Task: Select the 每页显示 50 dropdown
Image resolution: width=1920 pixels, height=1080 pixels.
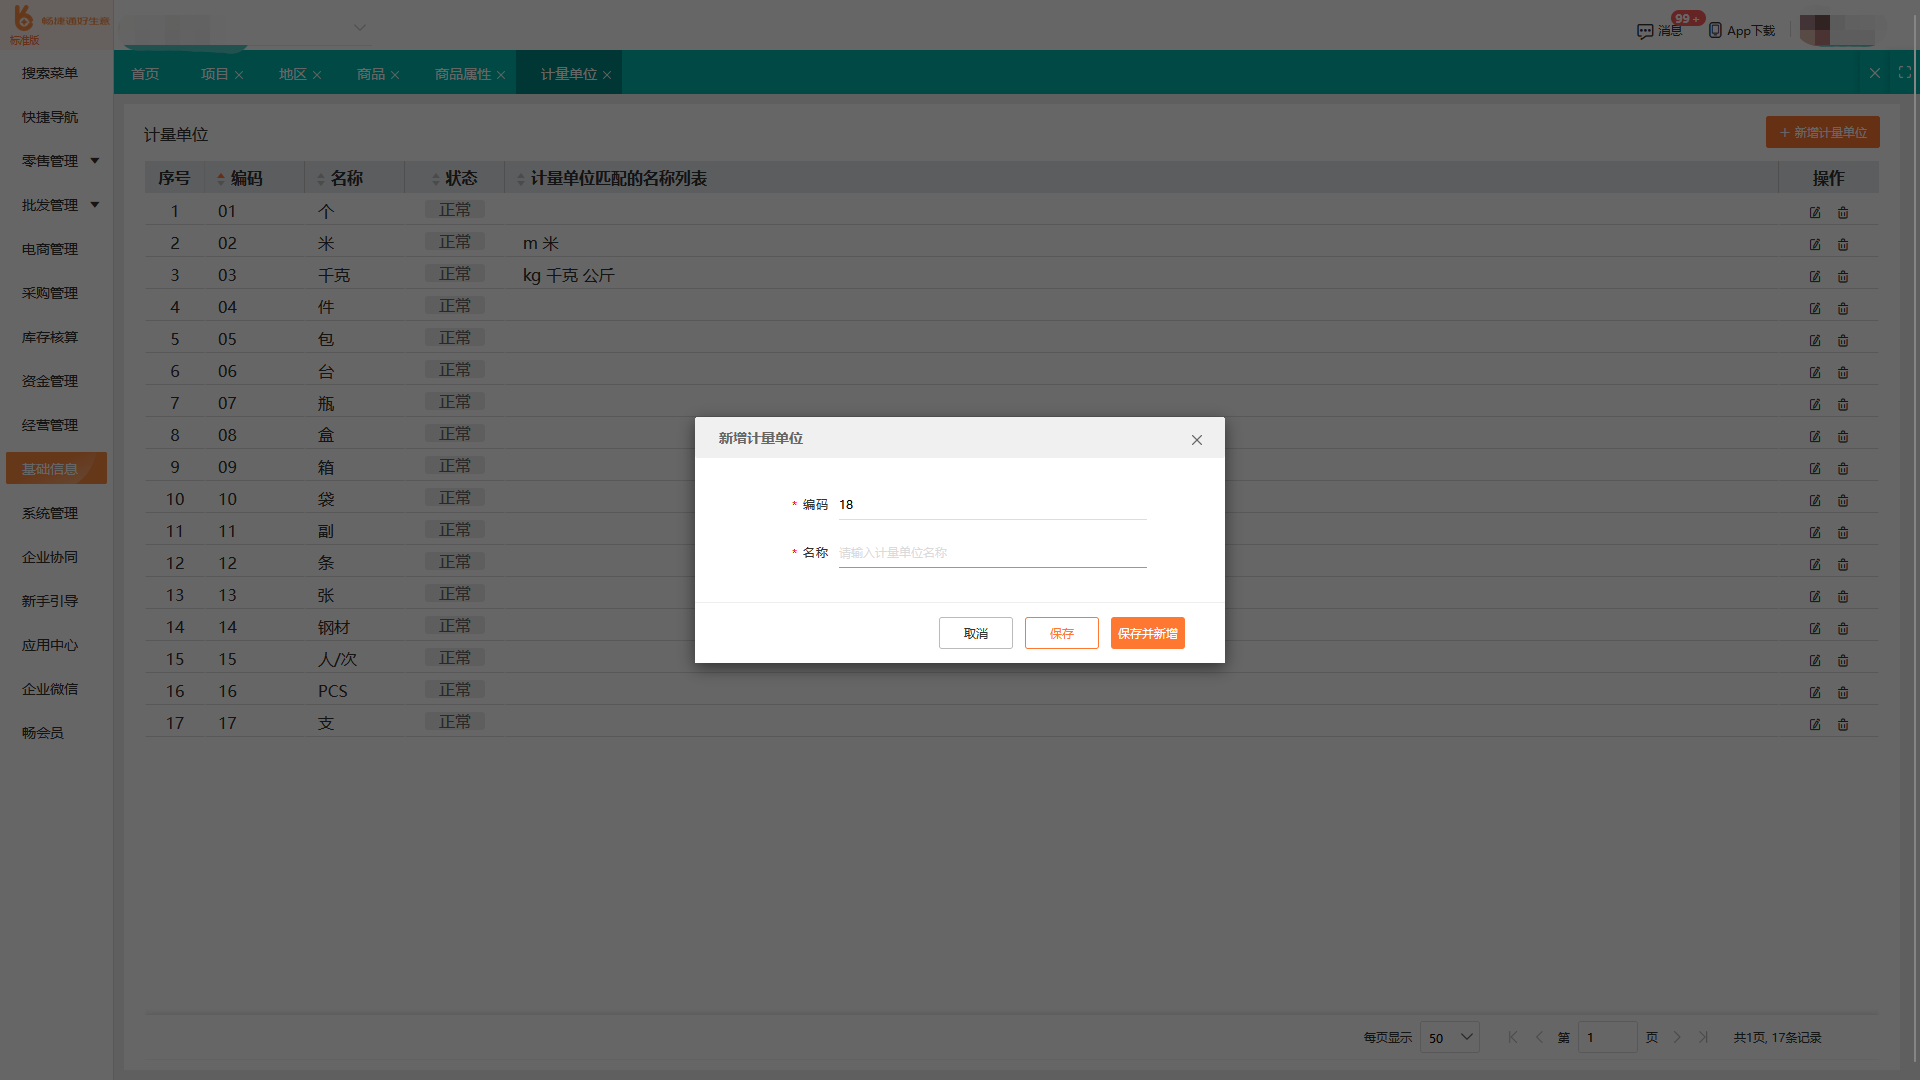Action: (x=1449, y=1036)
